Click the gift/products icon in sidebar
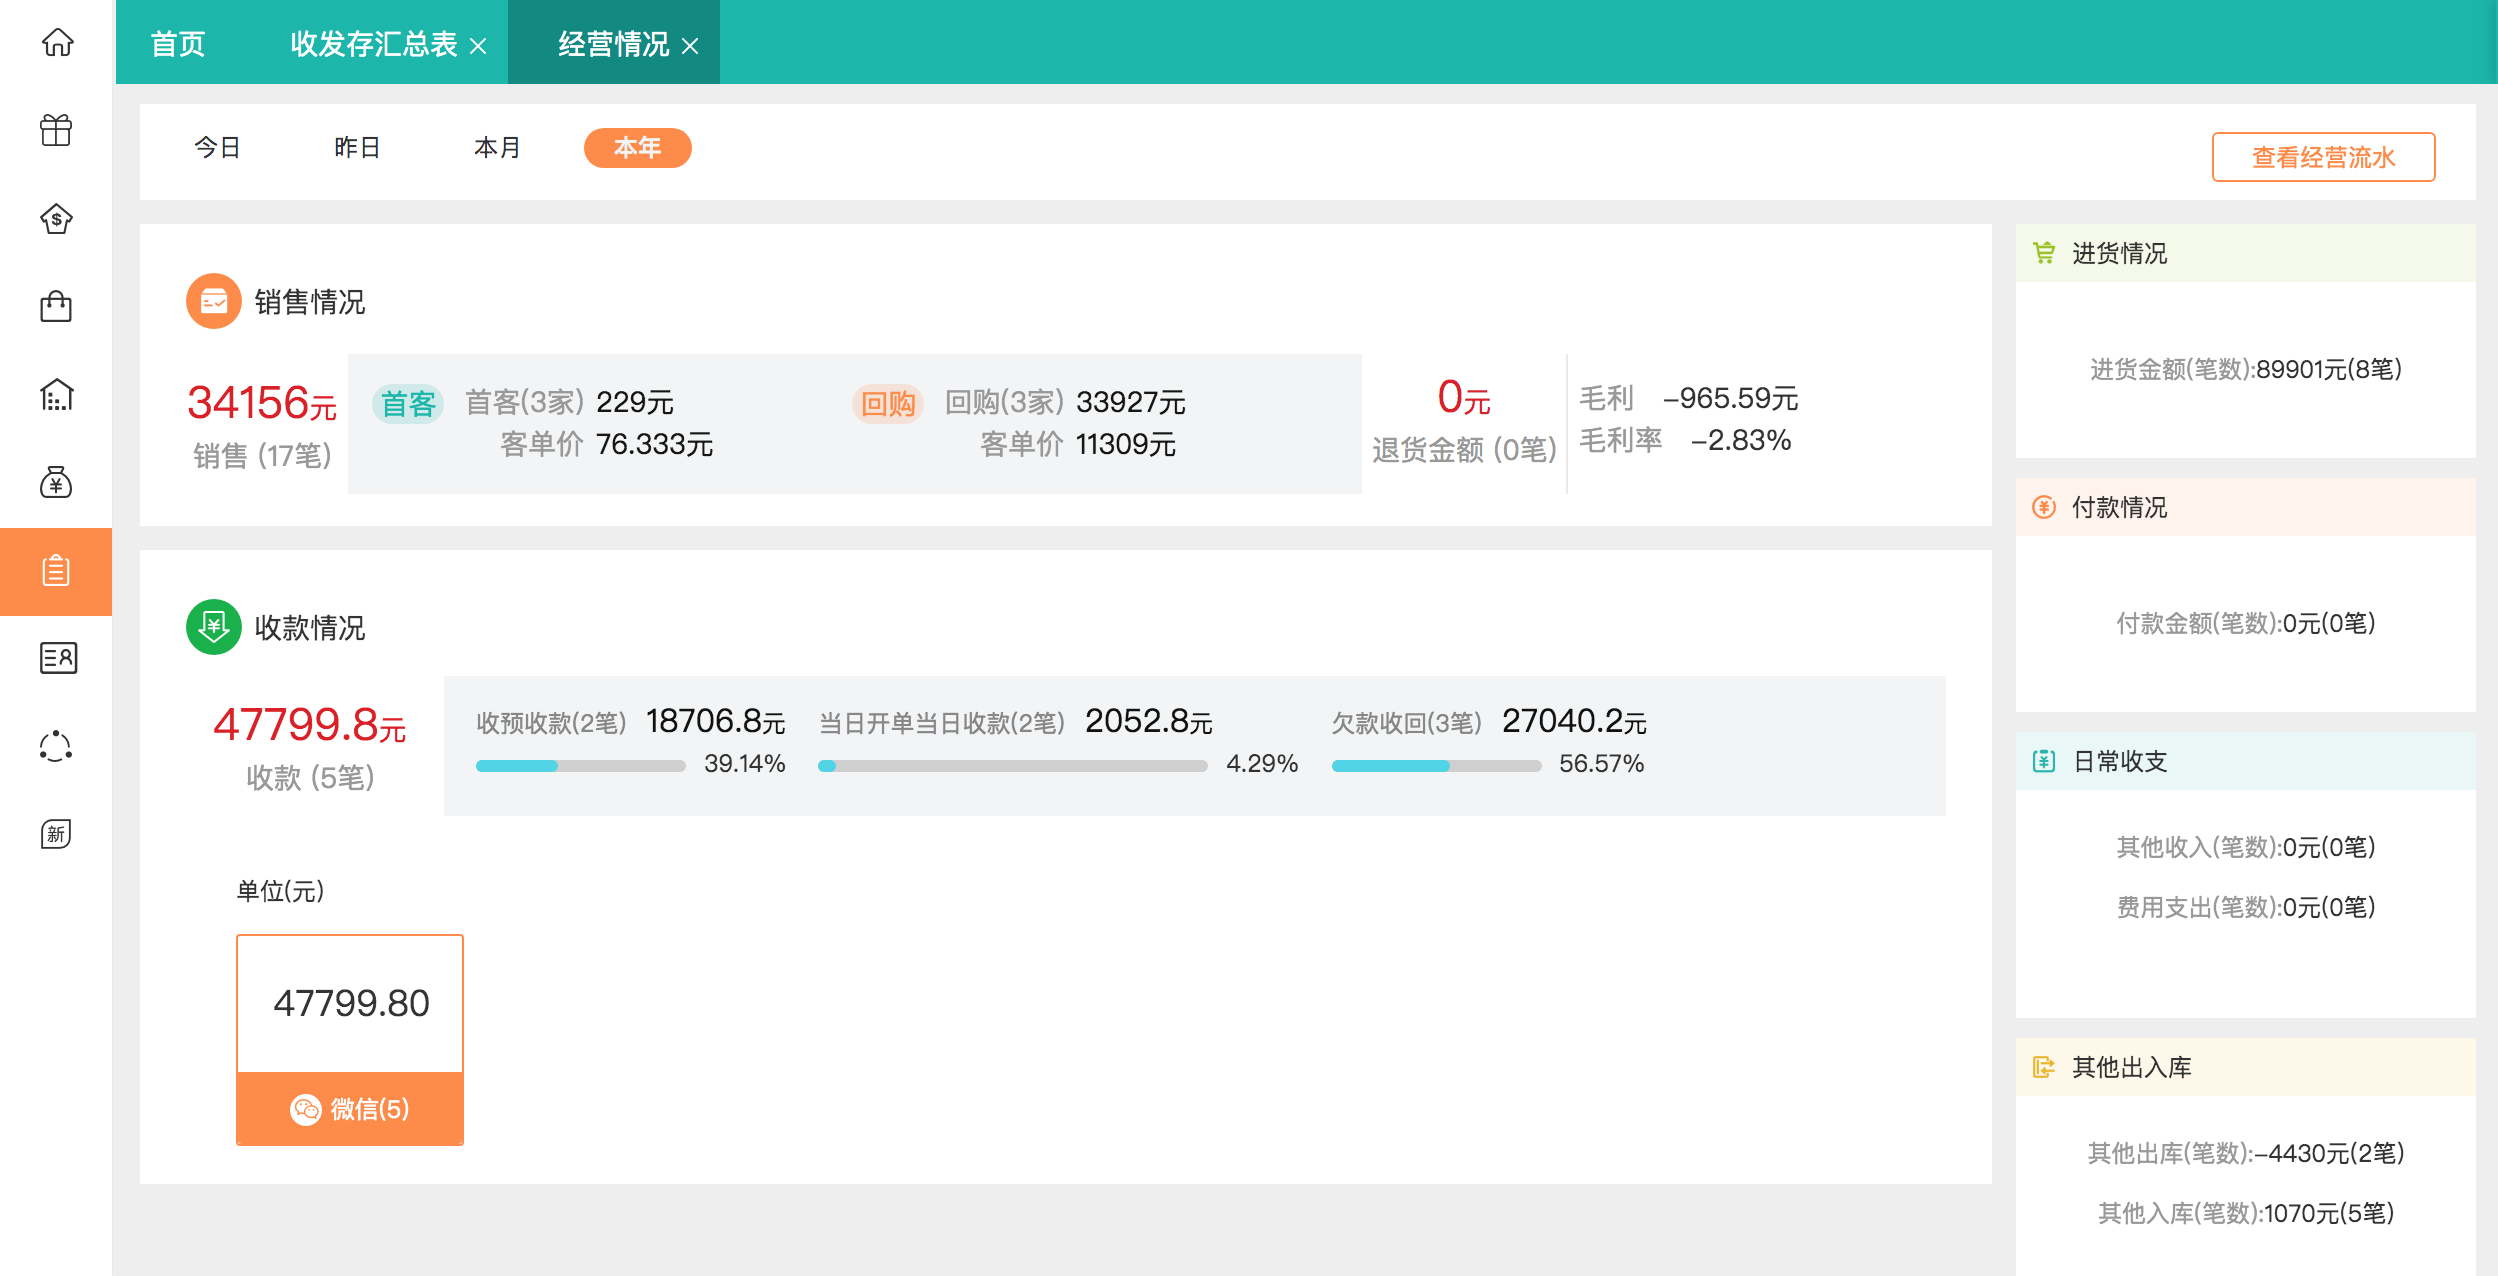Viewport: 2498px width, 1276px height. pyautogui.click(x=55, y=130)
